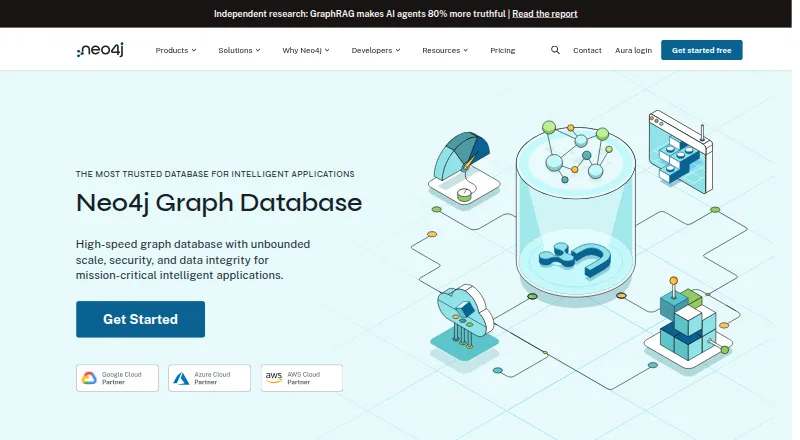The height and width of the screenshot is (440, 800).
Task: Click the 'Independent research: GraphRAG' banner text
Action: click(360, 14)
